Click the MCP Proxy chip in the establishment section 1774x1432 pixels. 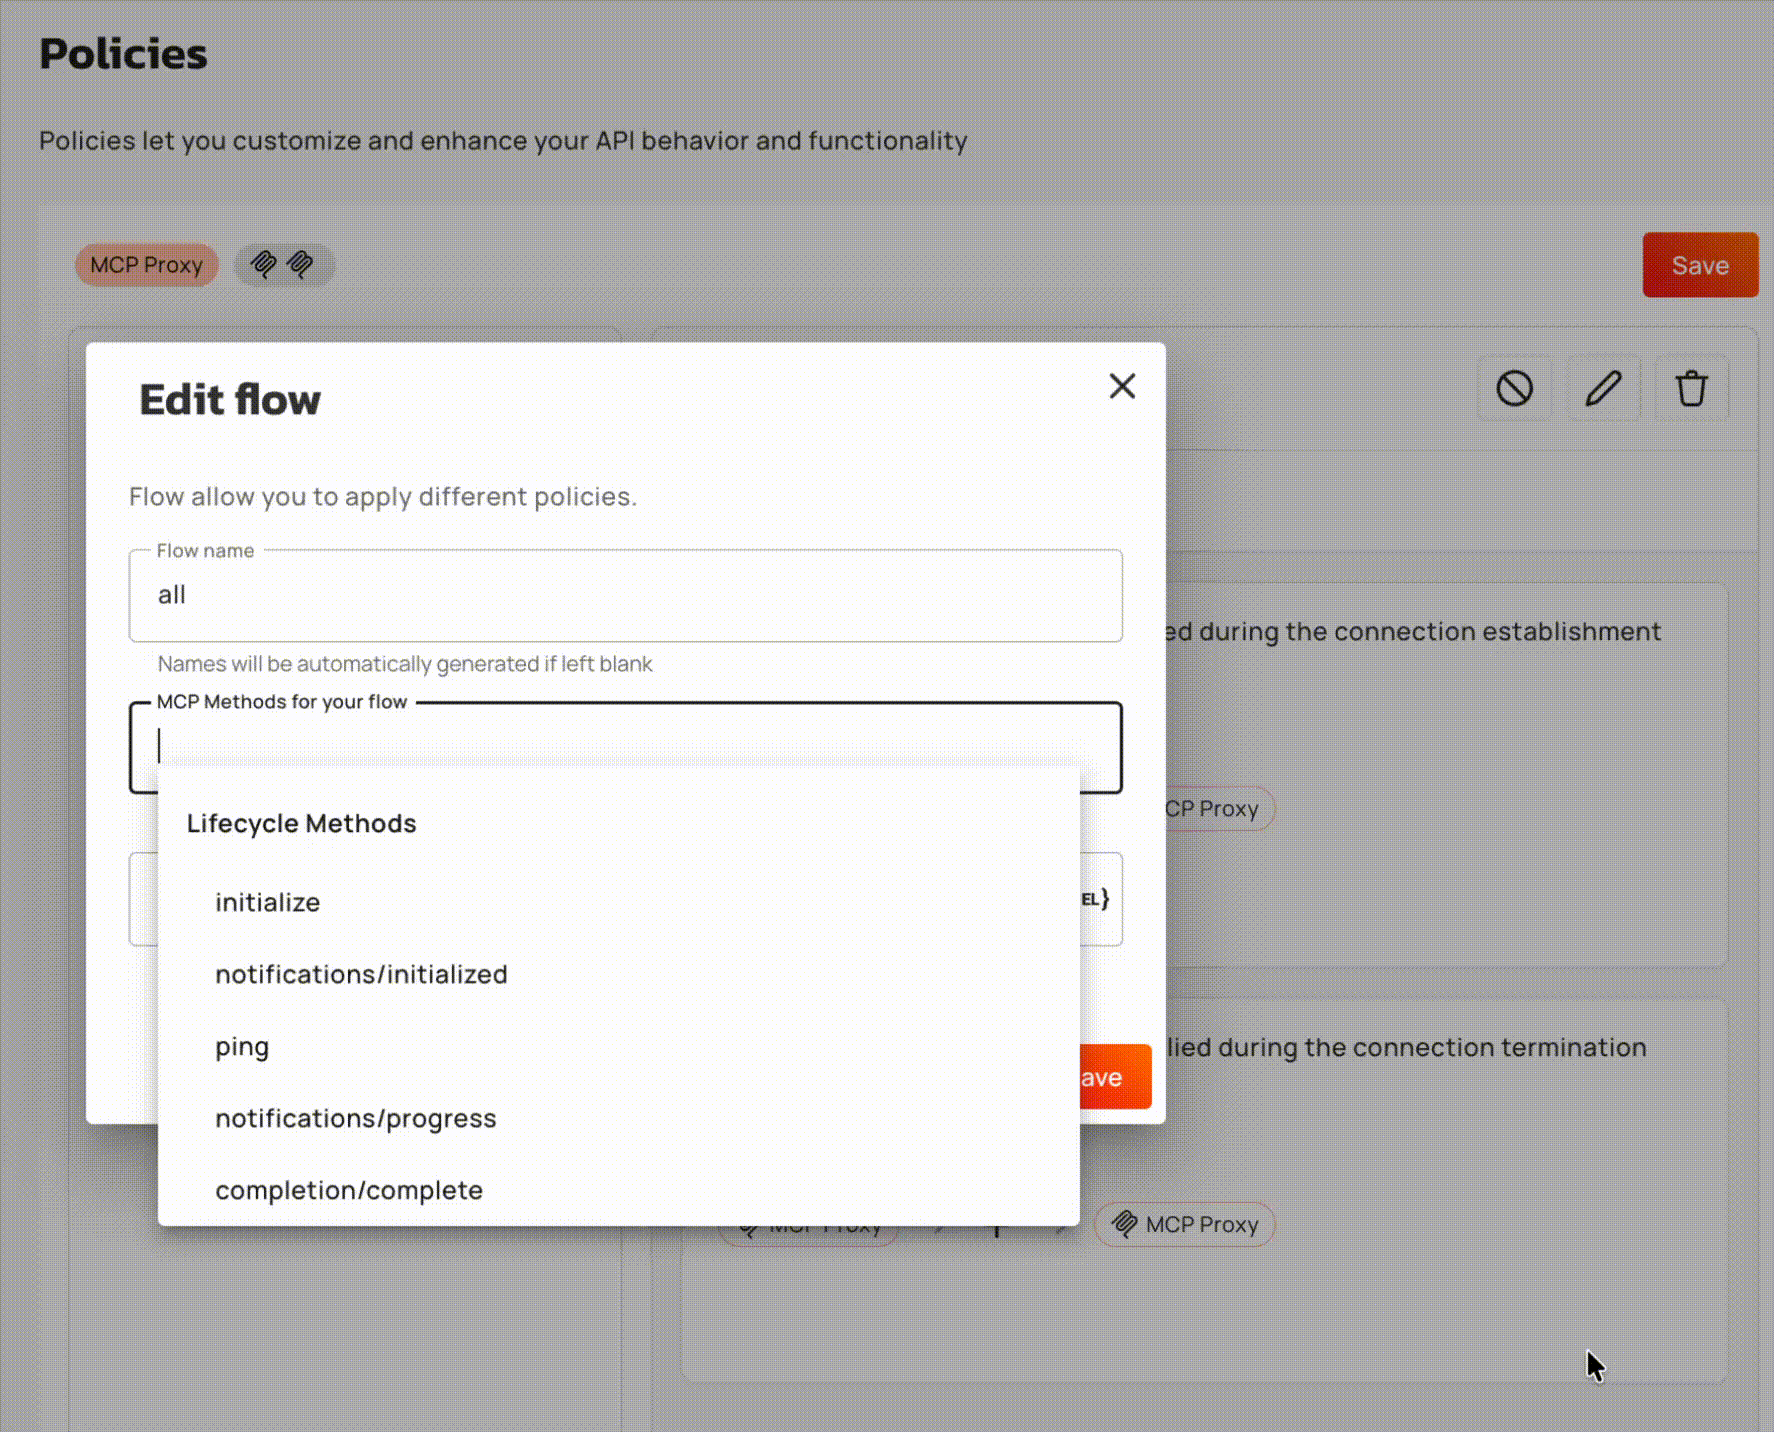pyautogui.click(x=1215, y=809)
